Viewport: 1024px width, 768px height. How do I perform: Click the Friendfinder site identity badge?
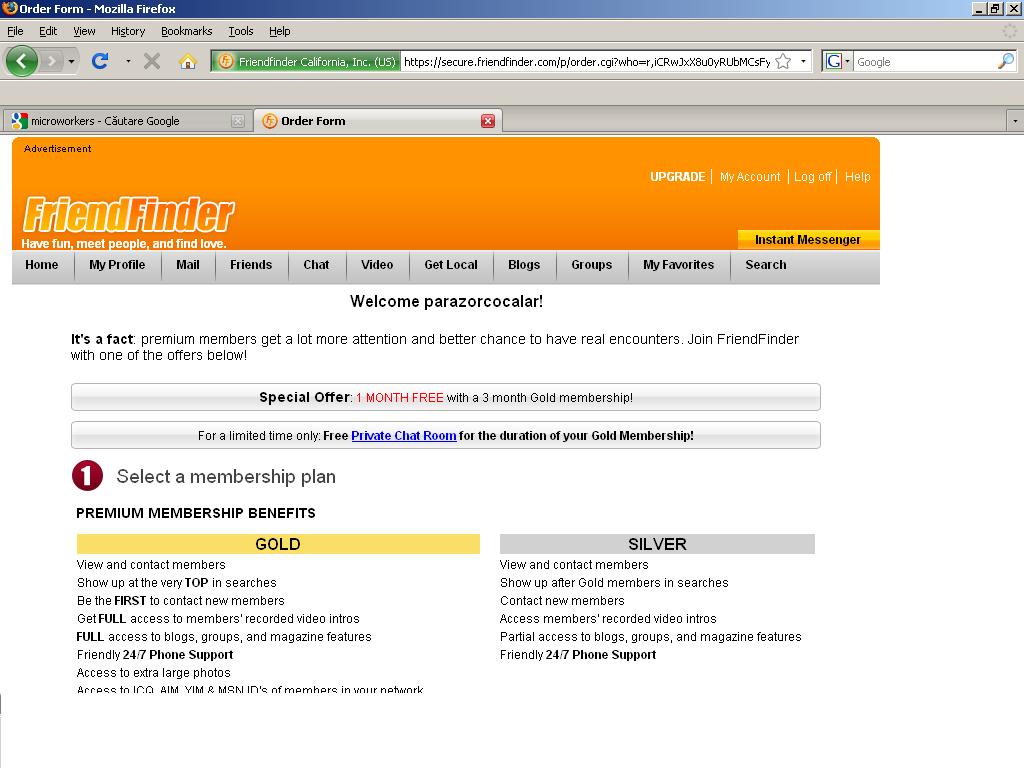coord(307,61)
